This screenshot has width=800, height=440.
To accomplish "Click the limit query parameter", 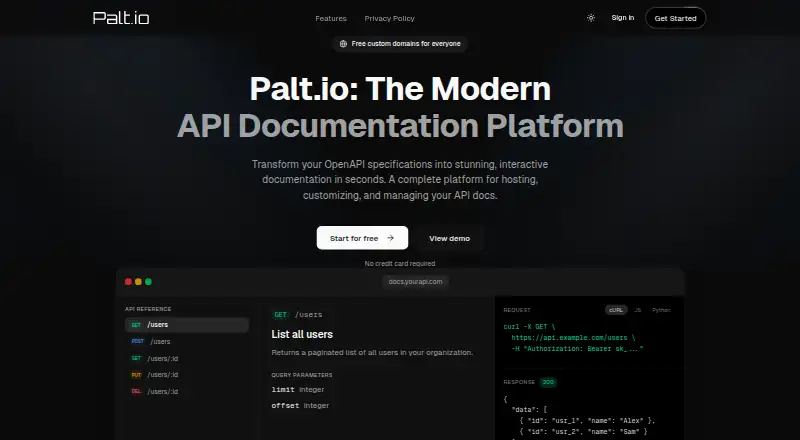I will [x=298, y=389].
